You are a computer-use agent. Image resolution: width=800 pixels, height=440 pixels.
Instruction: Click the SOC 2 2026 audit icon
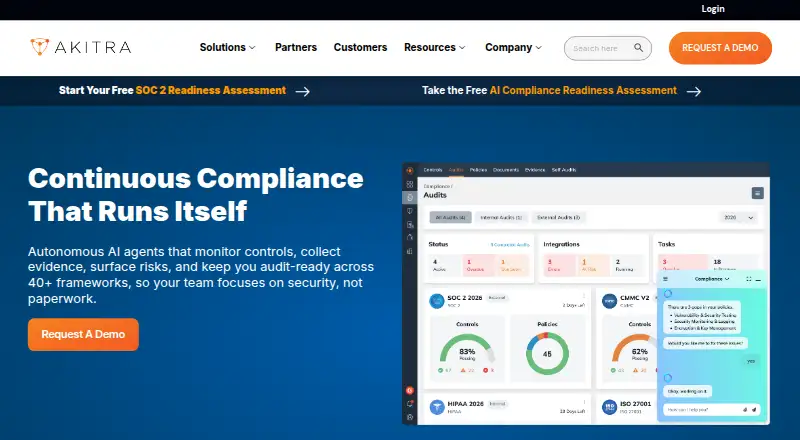pyautogui.click(x=437, y=301)
